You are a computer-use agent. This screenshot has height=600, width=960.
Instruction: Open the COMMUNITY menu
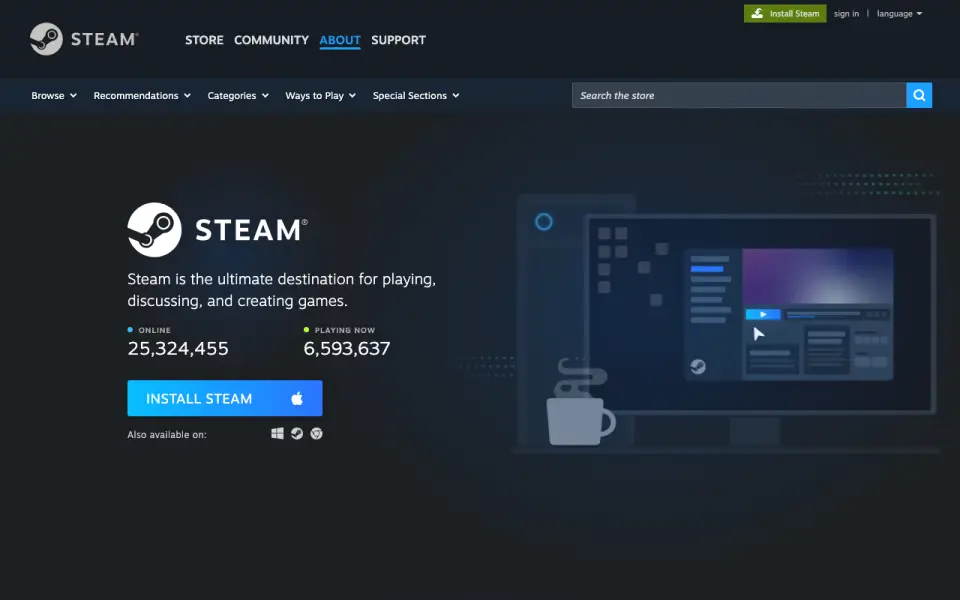coord(271,40)
